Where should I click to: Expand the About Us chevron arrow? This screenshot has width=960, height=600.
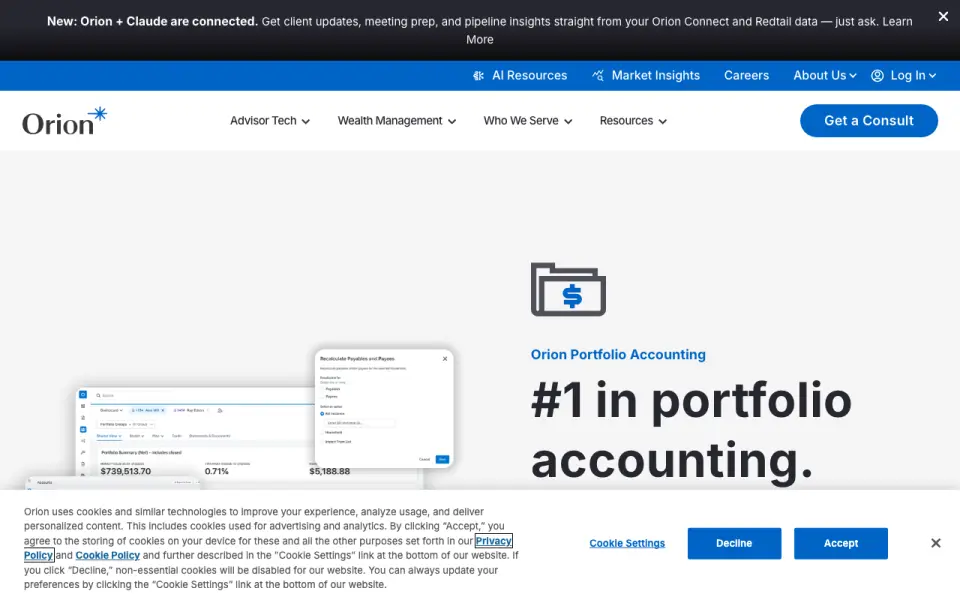853,76
